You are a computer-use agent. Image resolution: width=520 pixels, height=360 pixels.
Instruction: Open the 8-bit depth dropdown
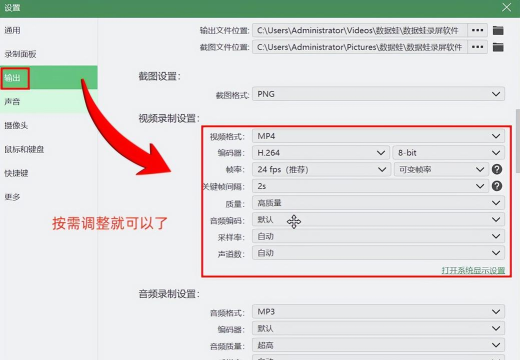coord(449,153)
